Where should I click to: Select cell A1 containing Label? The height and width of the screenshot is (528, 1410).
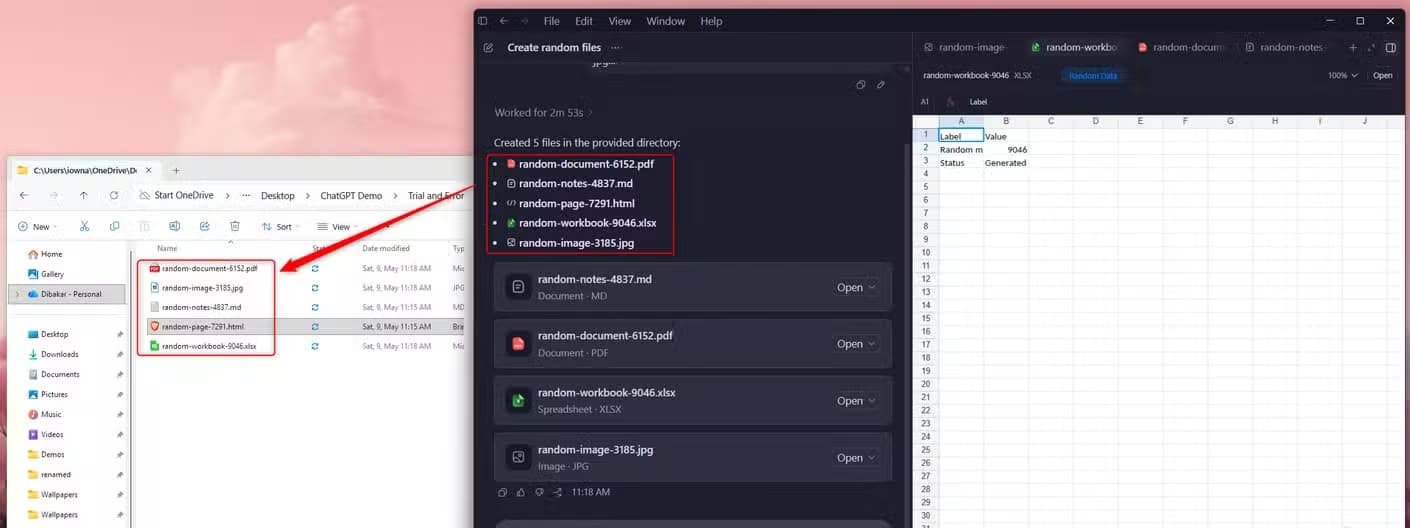click(961, 136)
